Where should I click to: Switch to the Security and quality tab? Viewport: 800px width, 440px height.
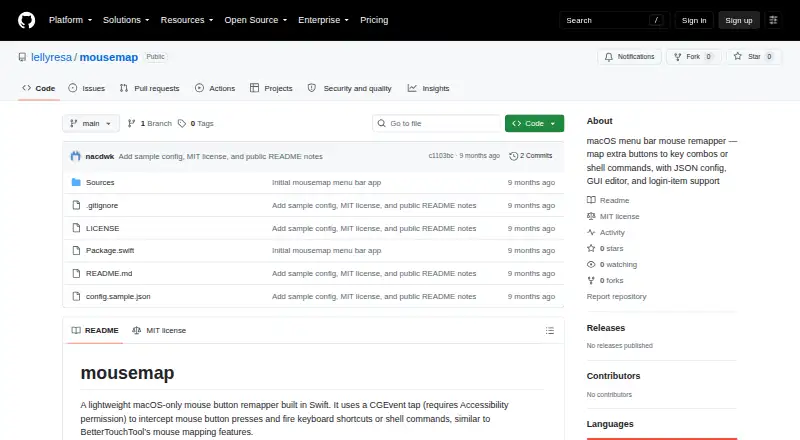[349, 88]
